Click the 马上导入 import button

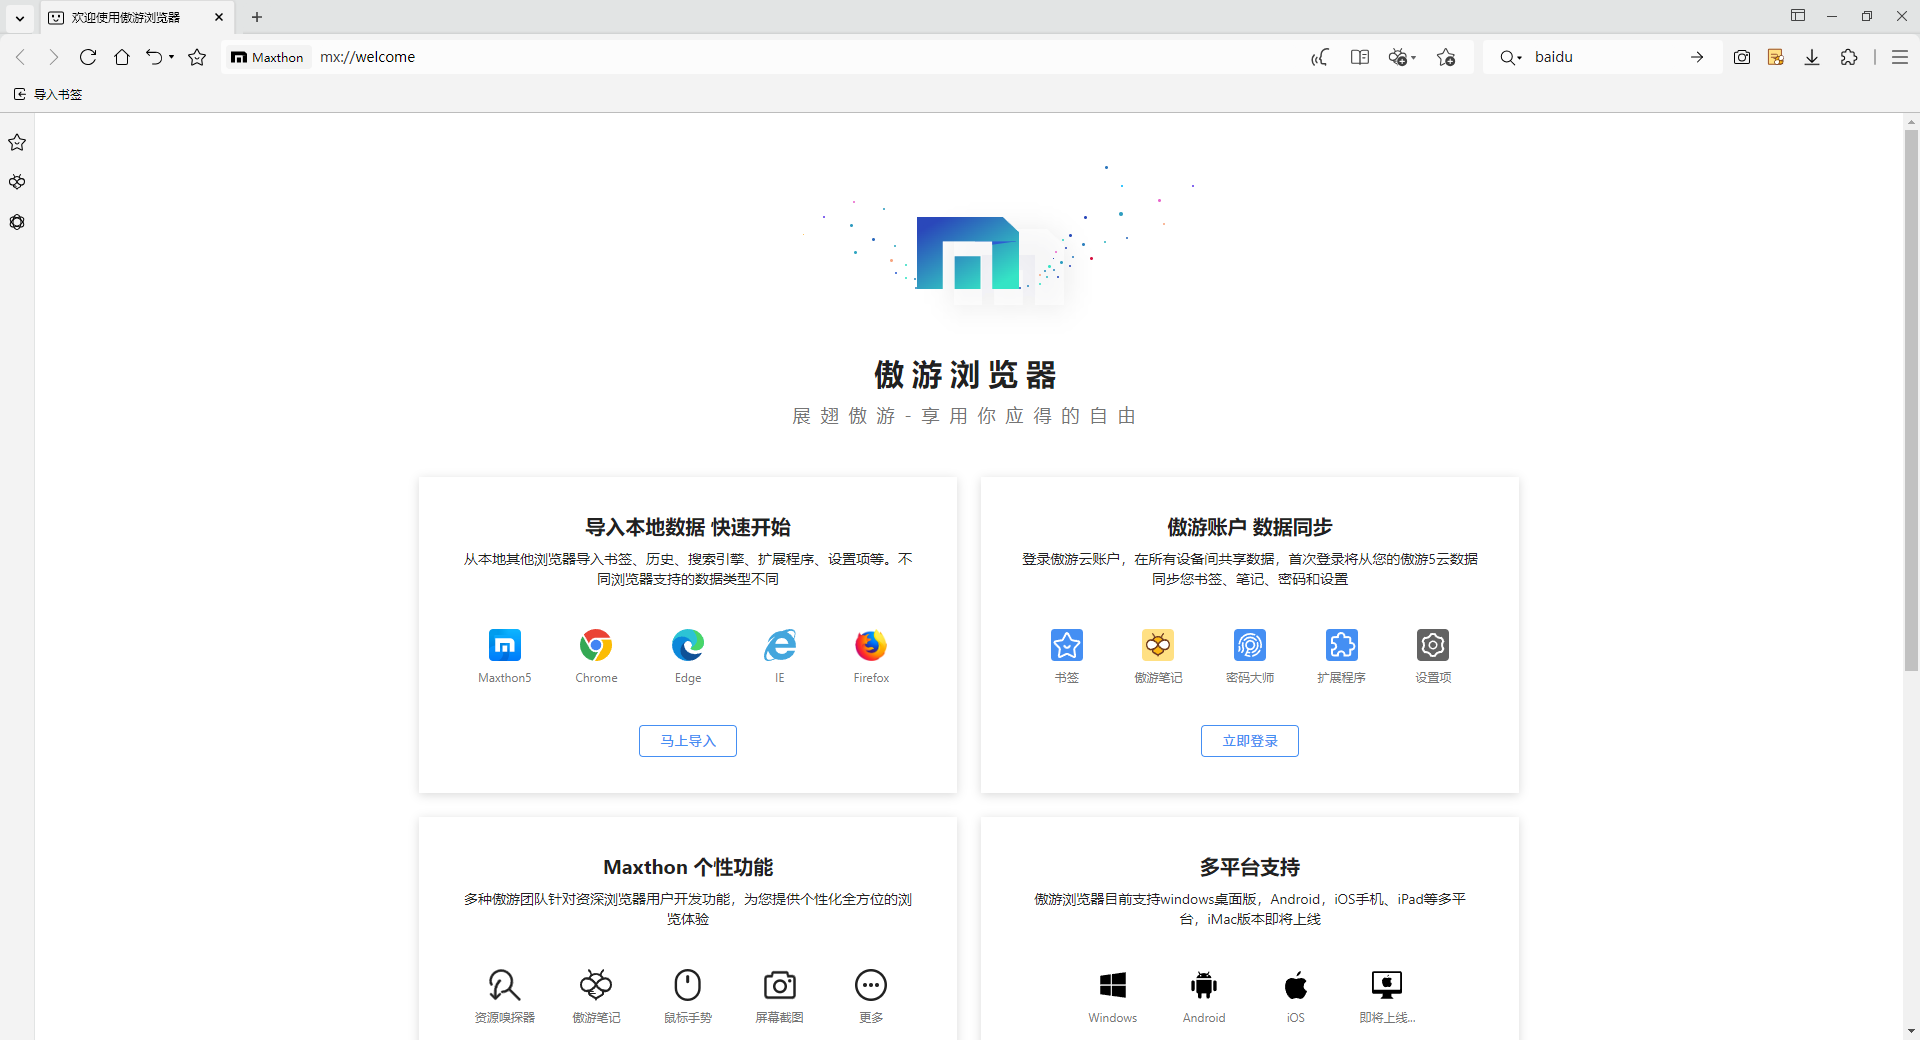pos(687,740)
